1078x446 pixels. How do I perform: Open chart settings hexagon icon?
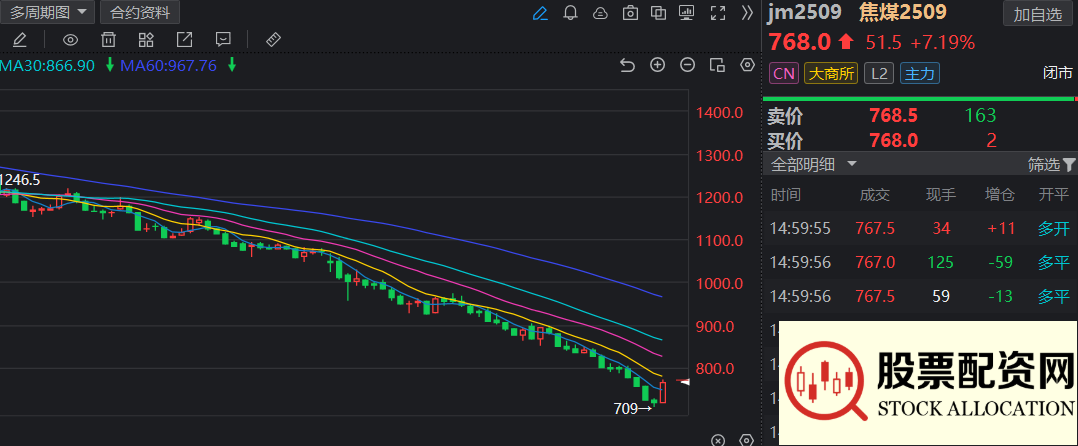coord(746,65)
